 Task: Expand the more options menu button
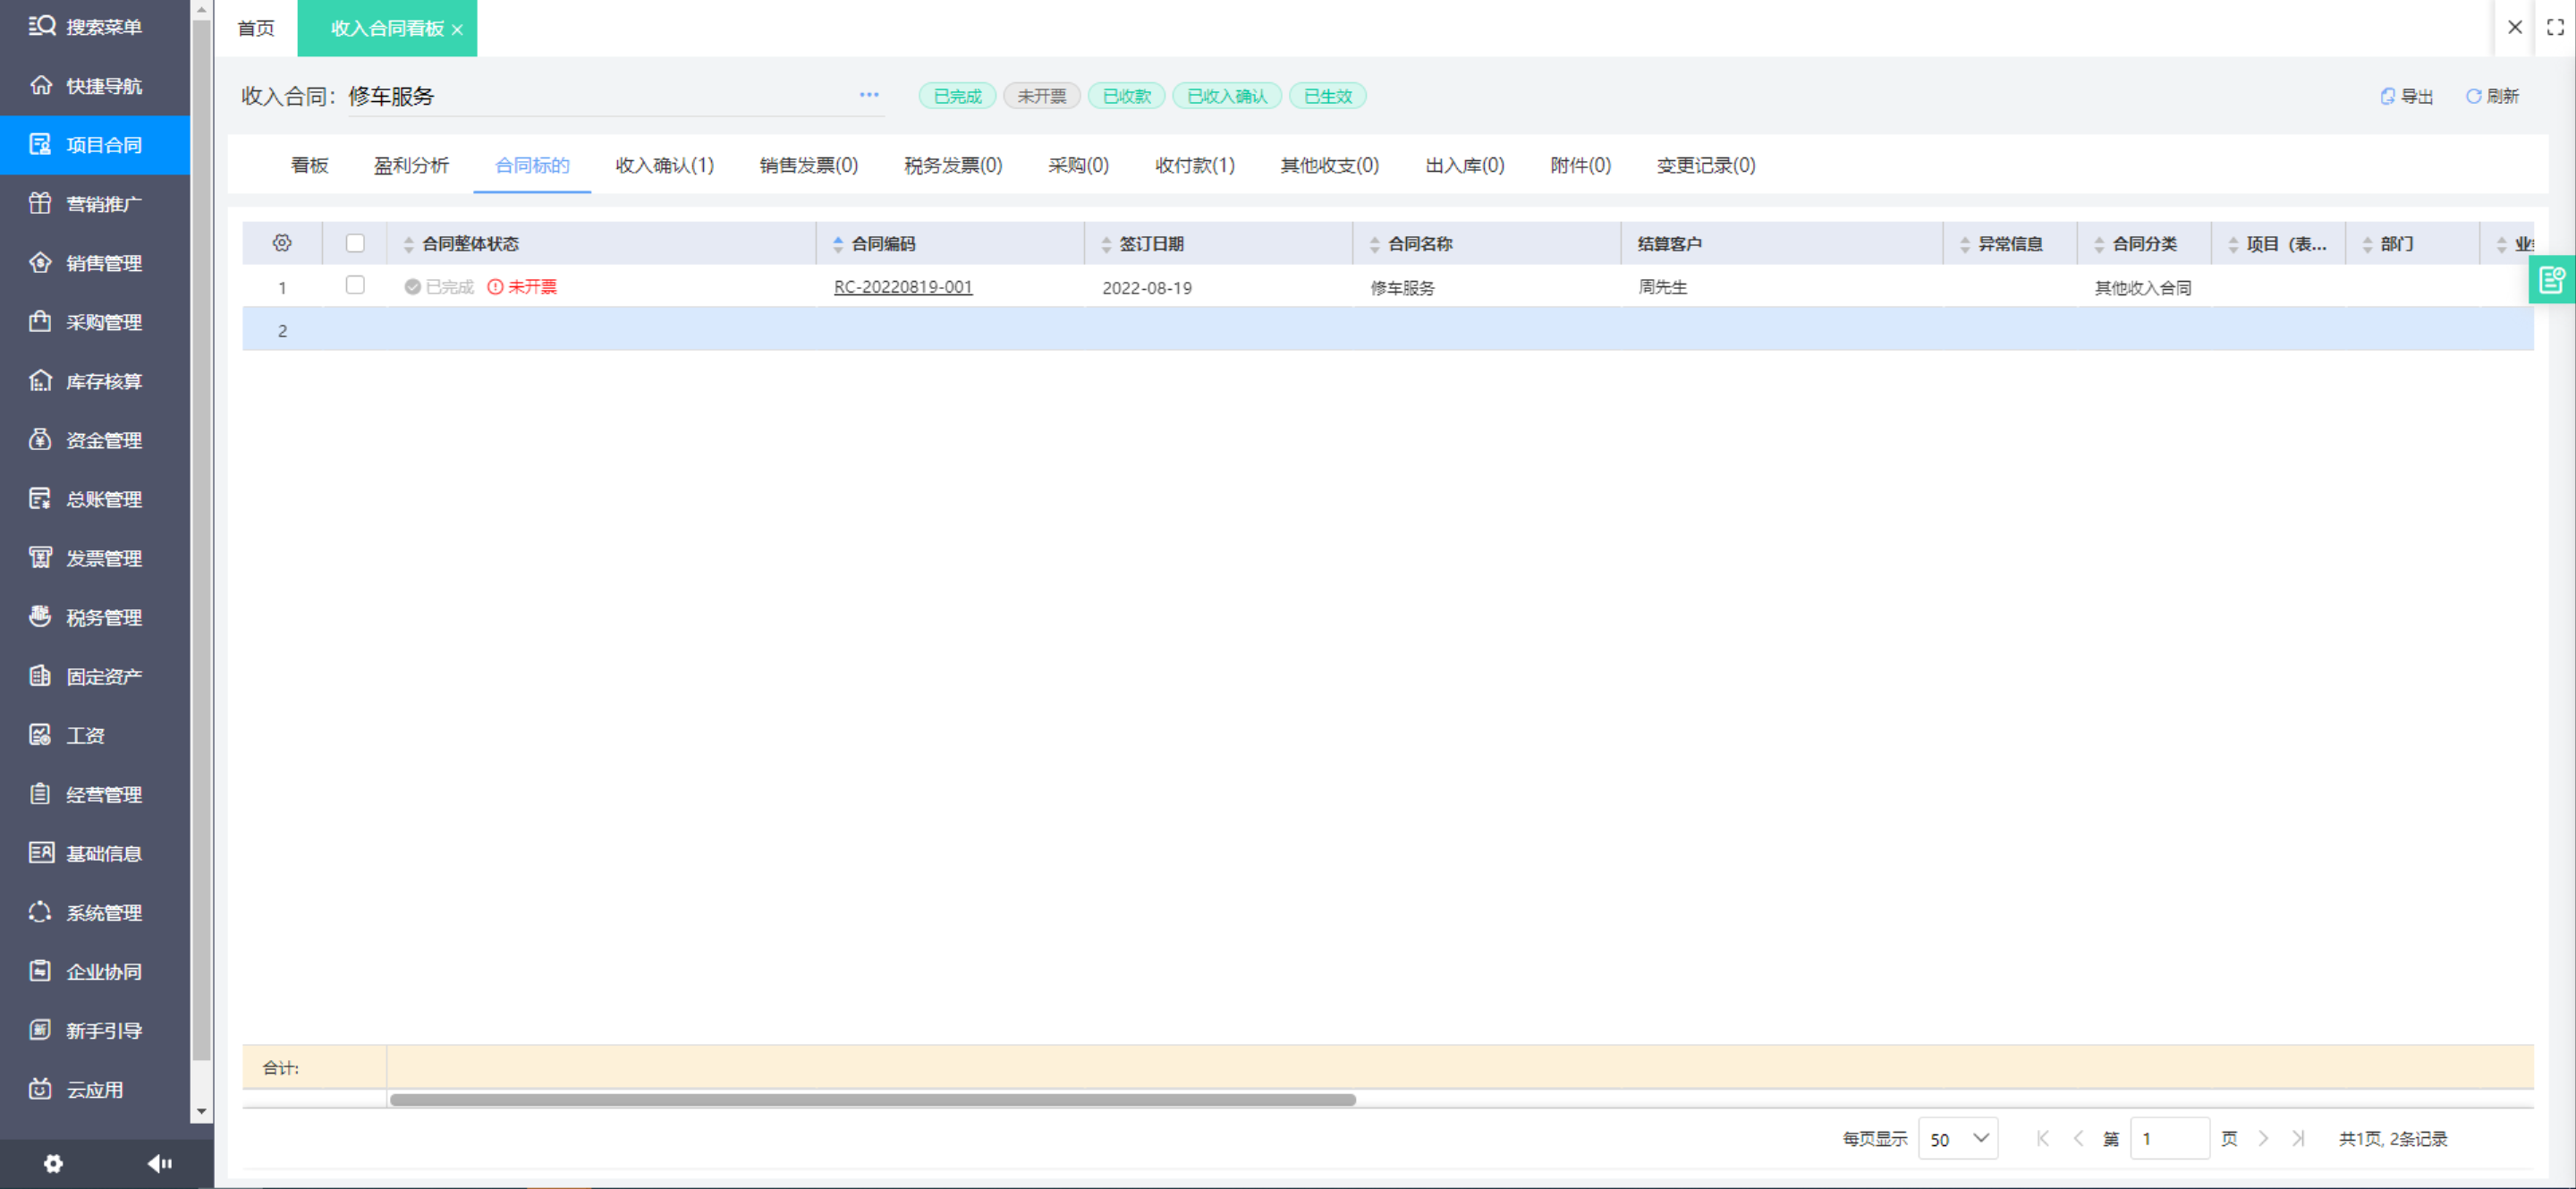click(x=869, y=94)
